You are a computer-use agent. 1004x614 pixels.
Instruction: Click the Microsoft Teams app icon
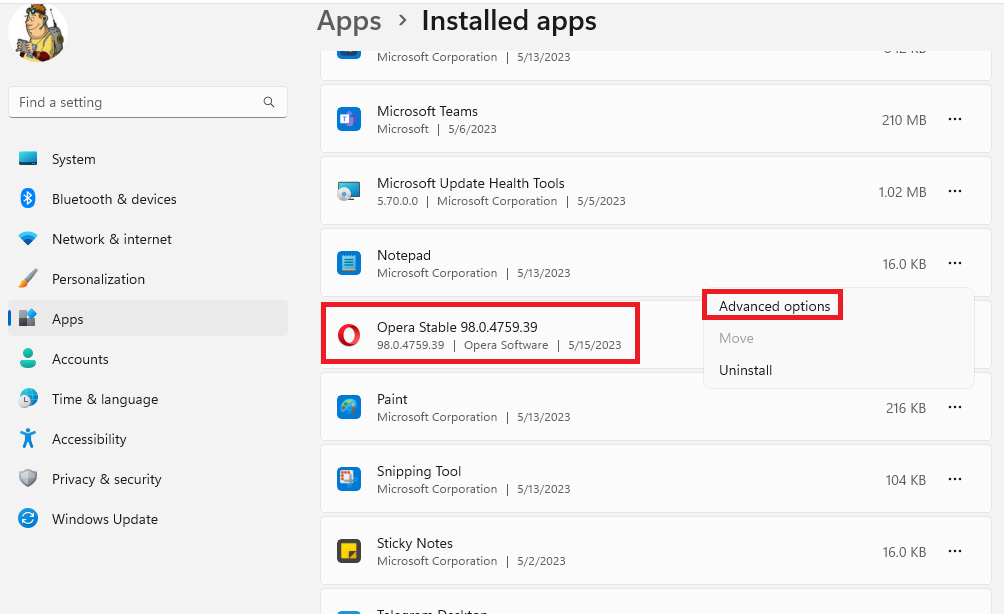tap(349, 119)
